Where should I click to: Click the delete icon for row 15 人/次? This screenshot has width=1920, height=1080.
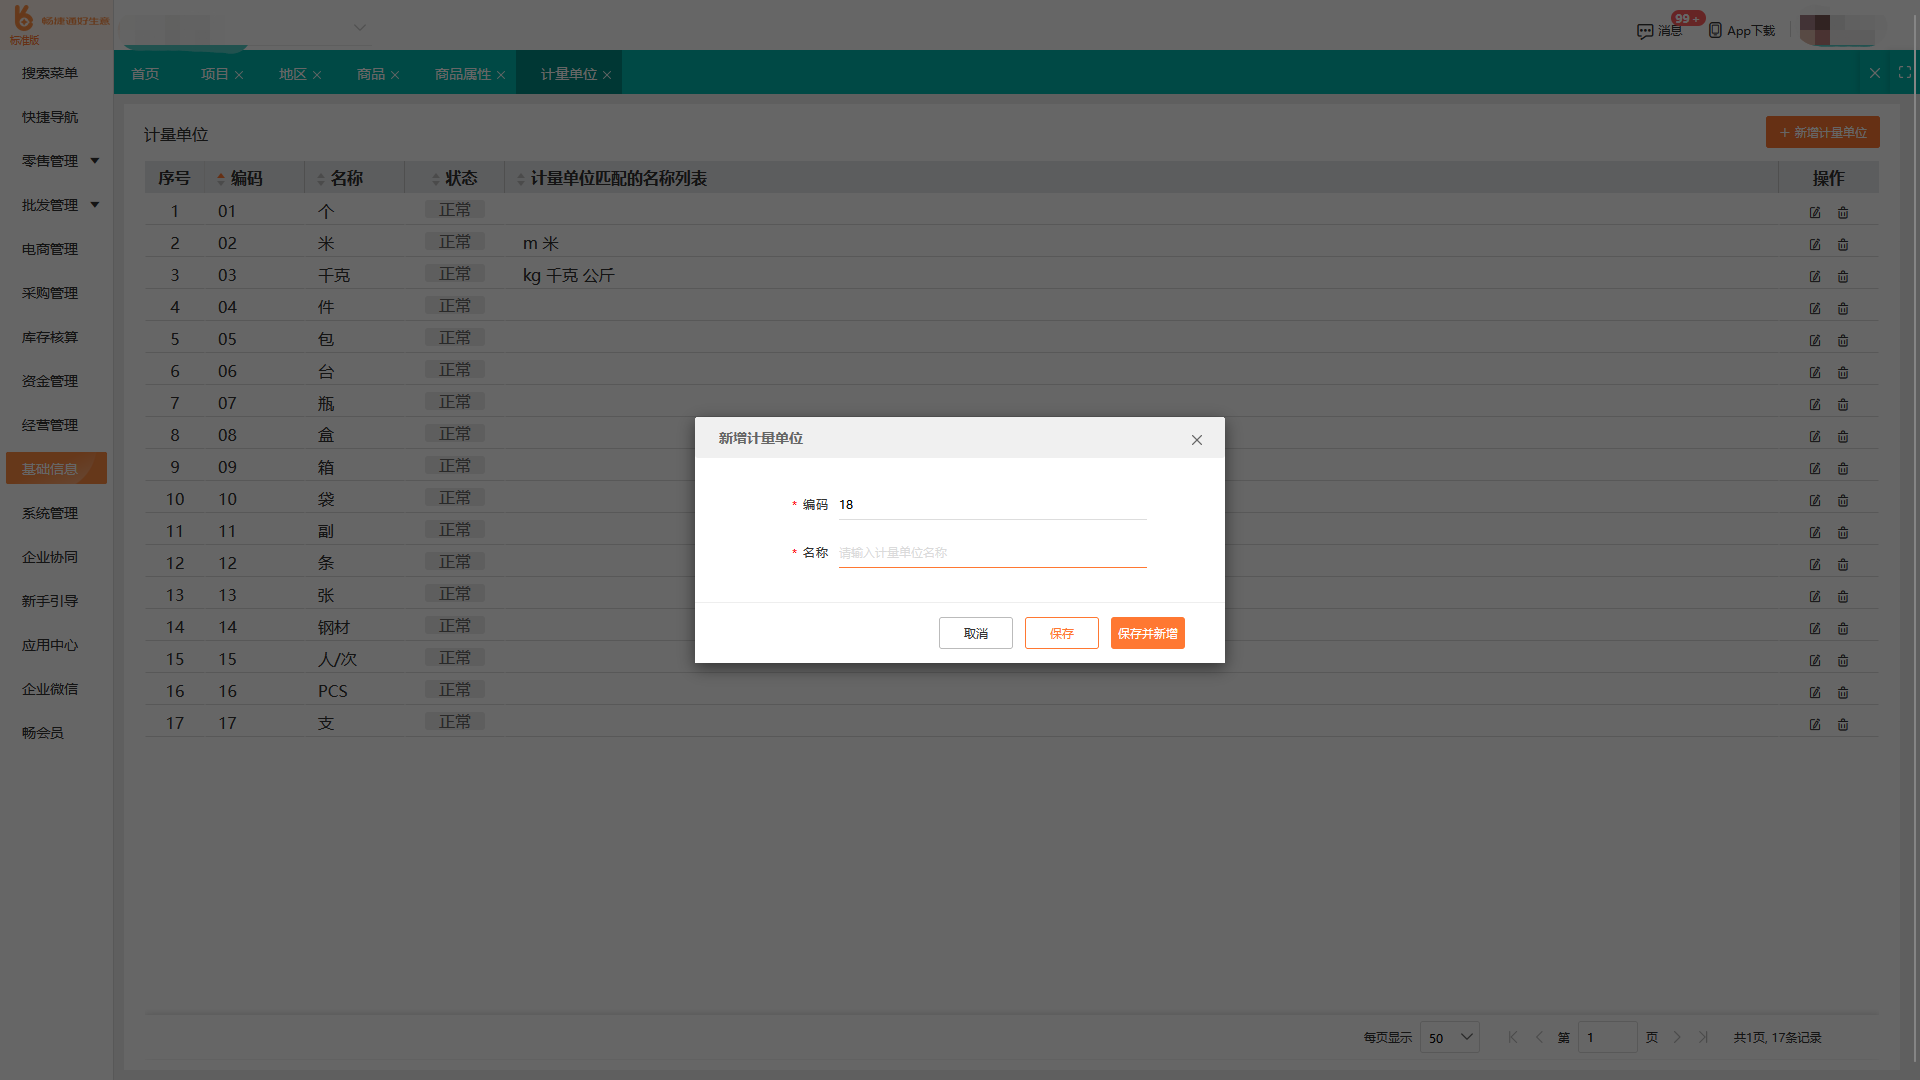pos(1844,659)
